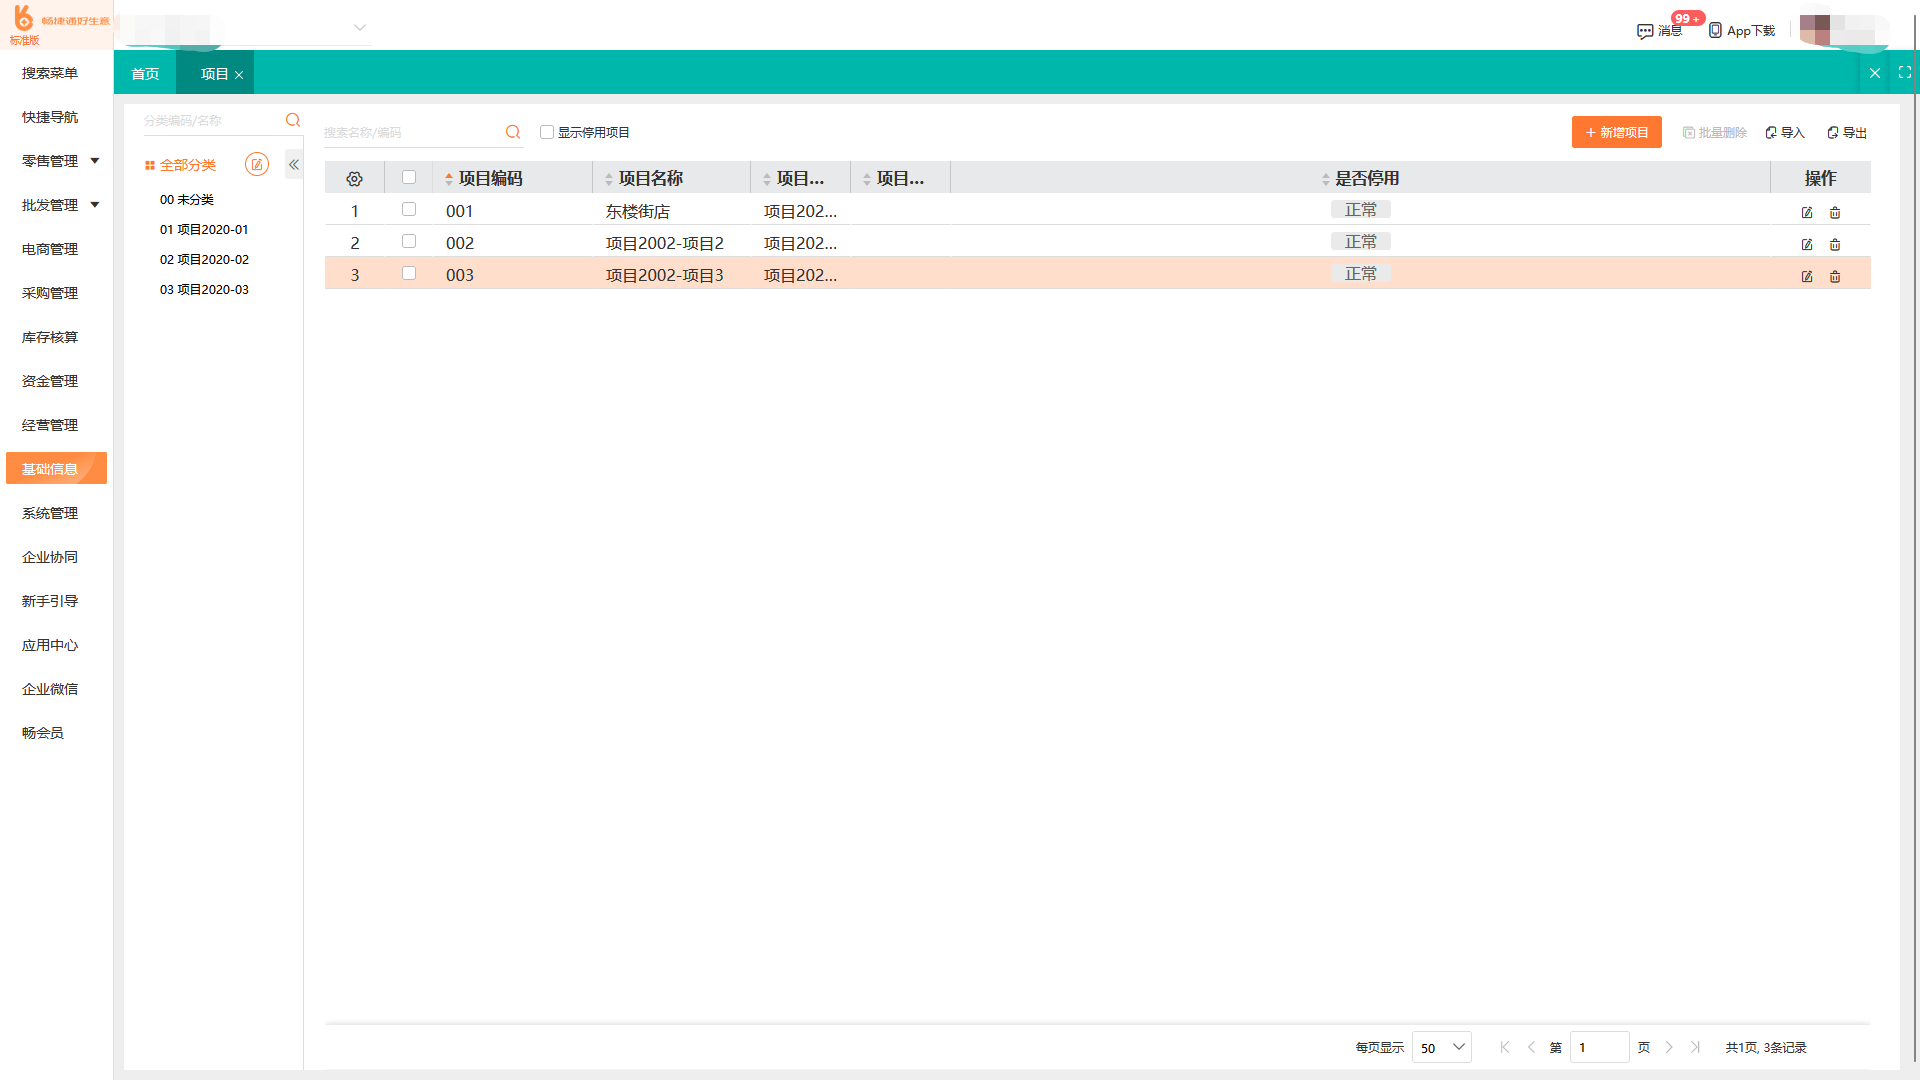The height and width of the screenshot is (1080, 1920).
Task: Click 批量删除 button
Action: pos(1710,132)
